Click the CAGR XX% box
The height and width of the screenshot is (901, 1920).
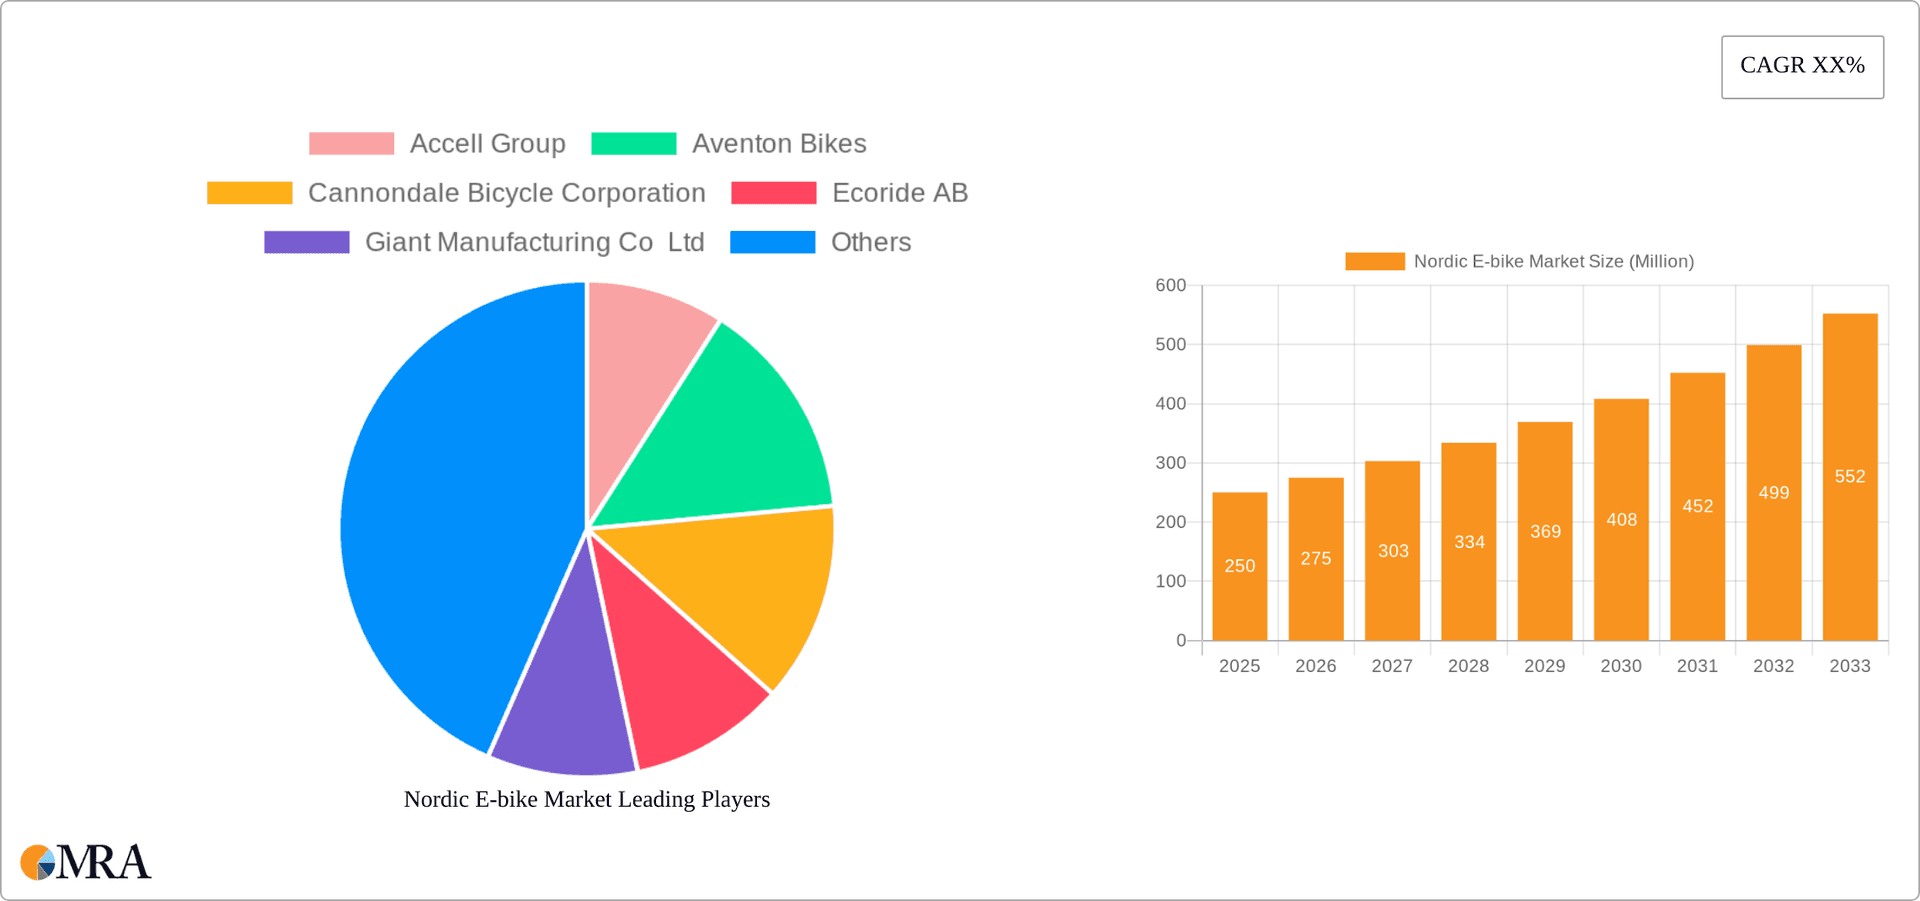[1802, 67]
